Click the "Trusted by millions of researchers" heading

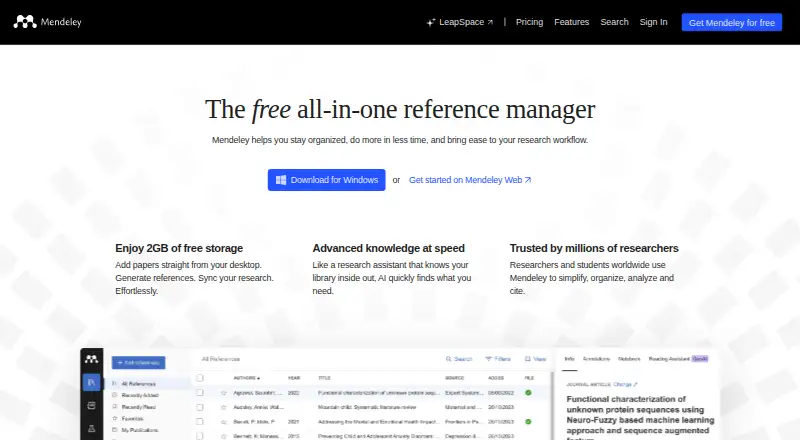click(x=594, y=248)
